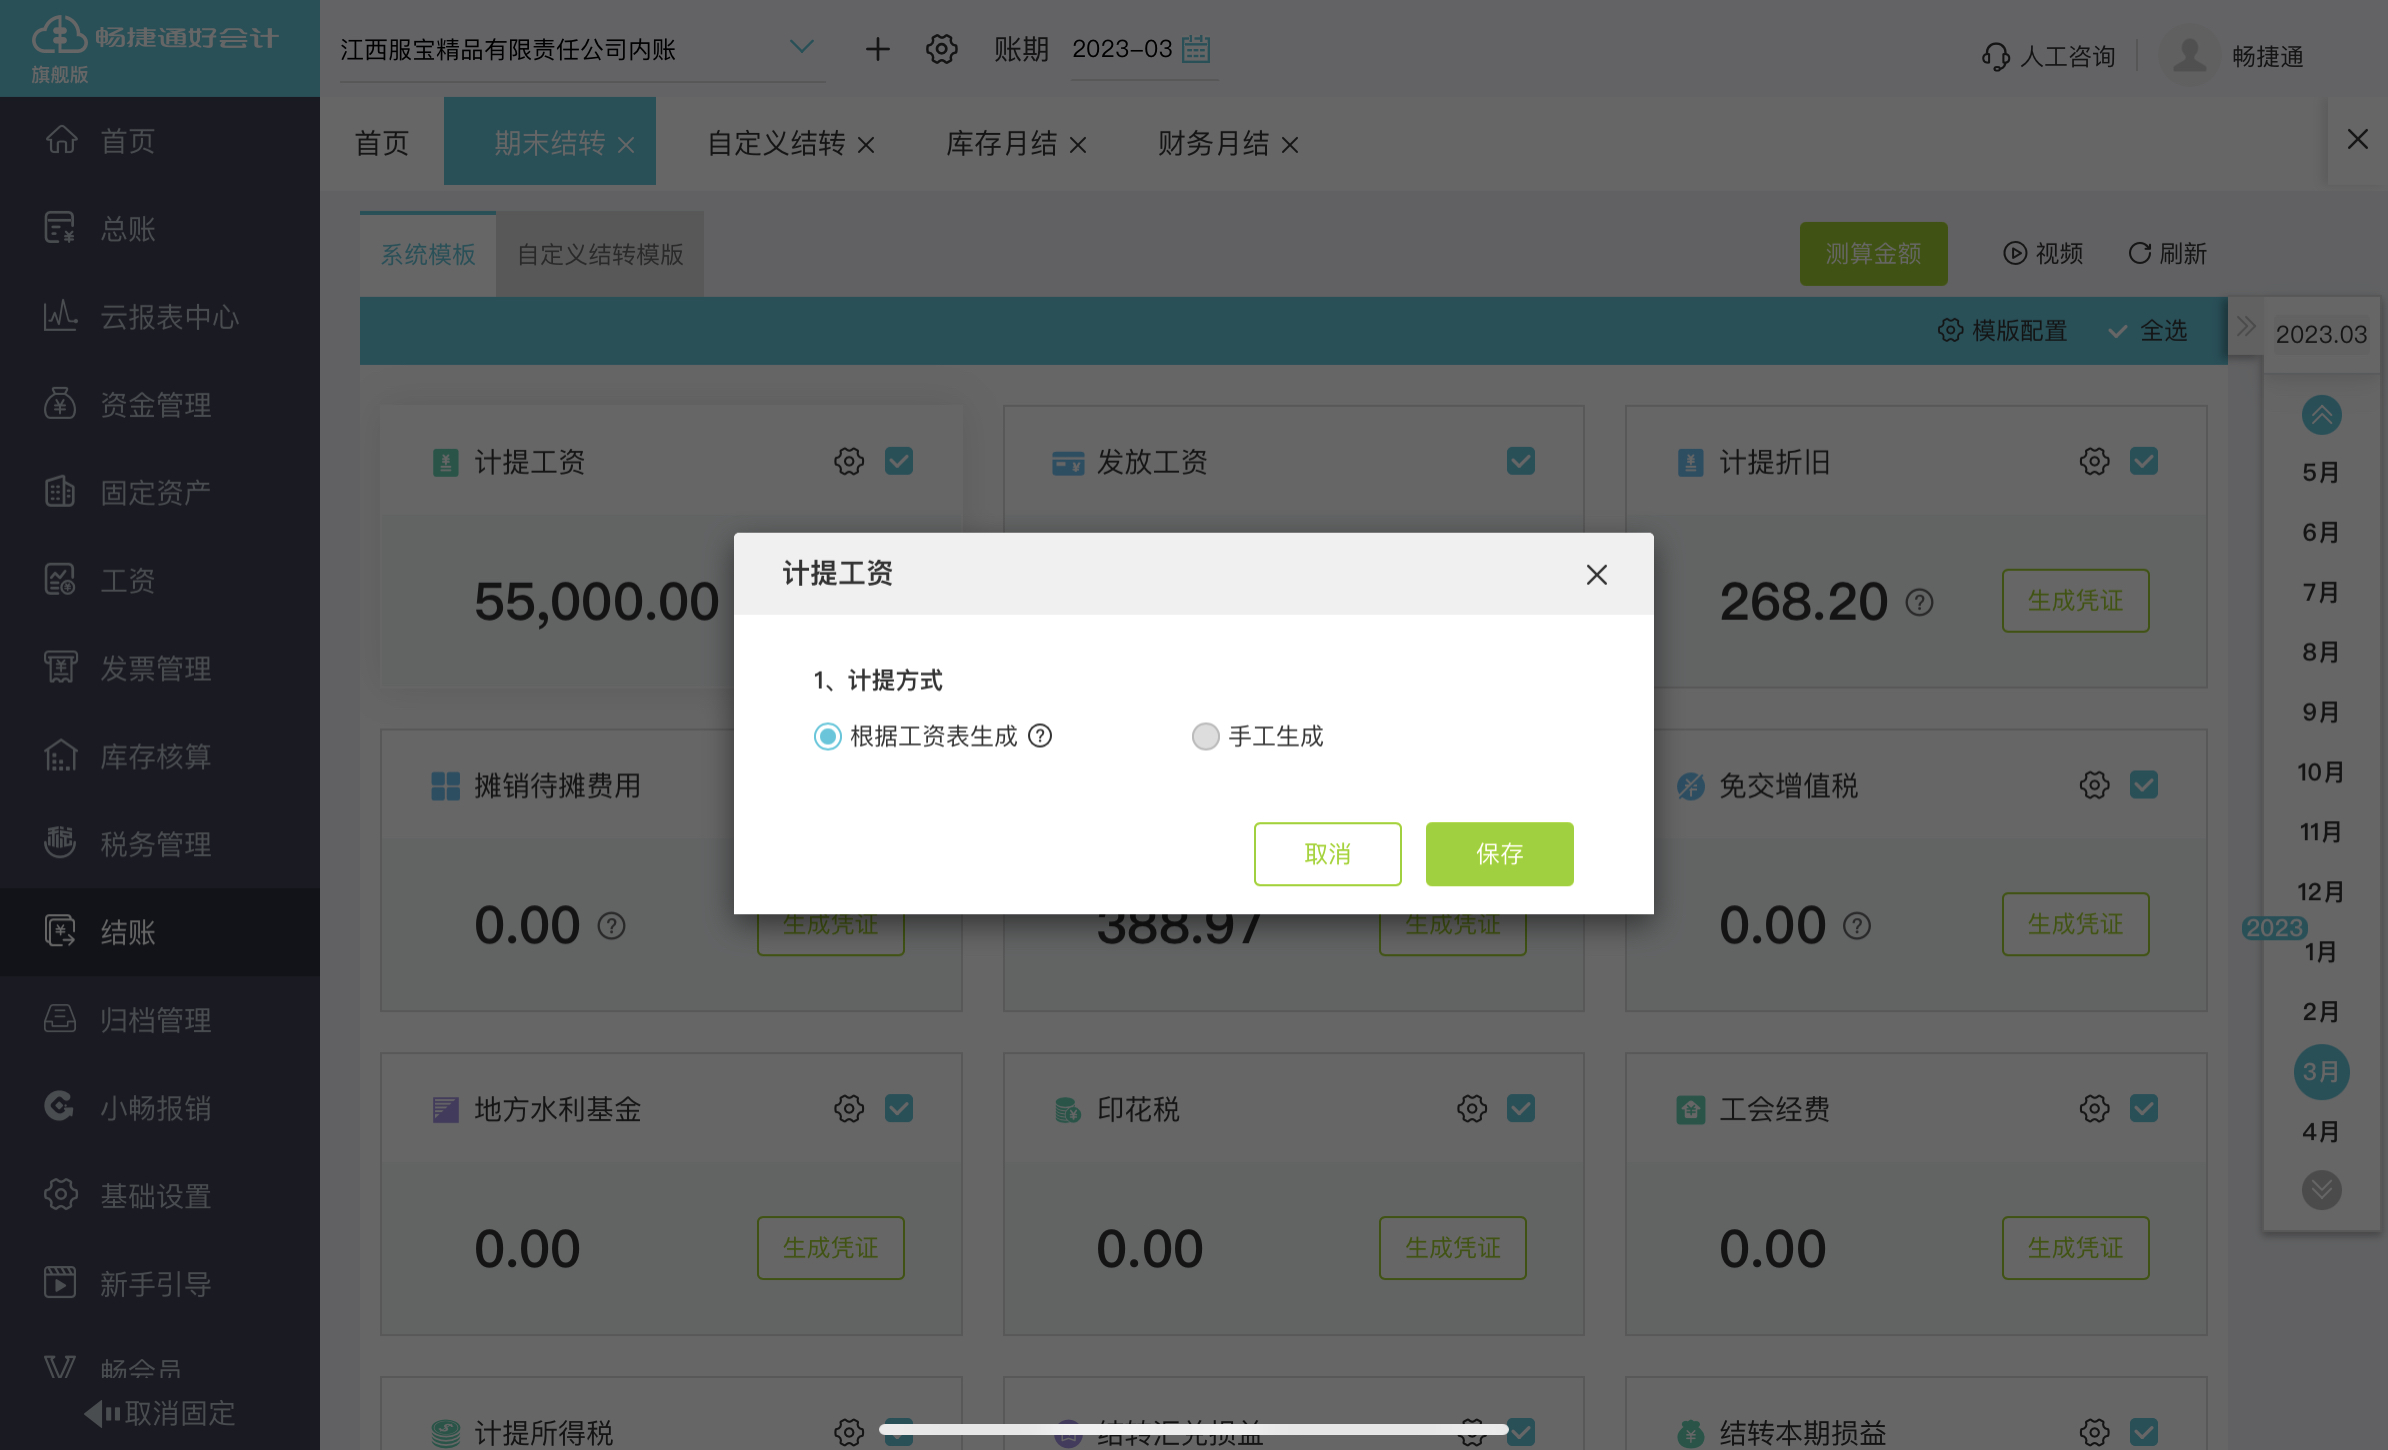
Task: Click 保存 button in dialog
Action: pos(1498,853)
